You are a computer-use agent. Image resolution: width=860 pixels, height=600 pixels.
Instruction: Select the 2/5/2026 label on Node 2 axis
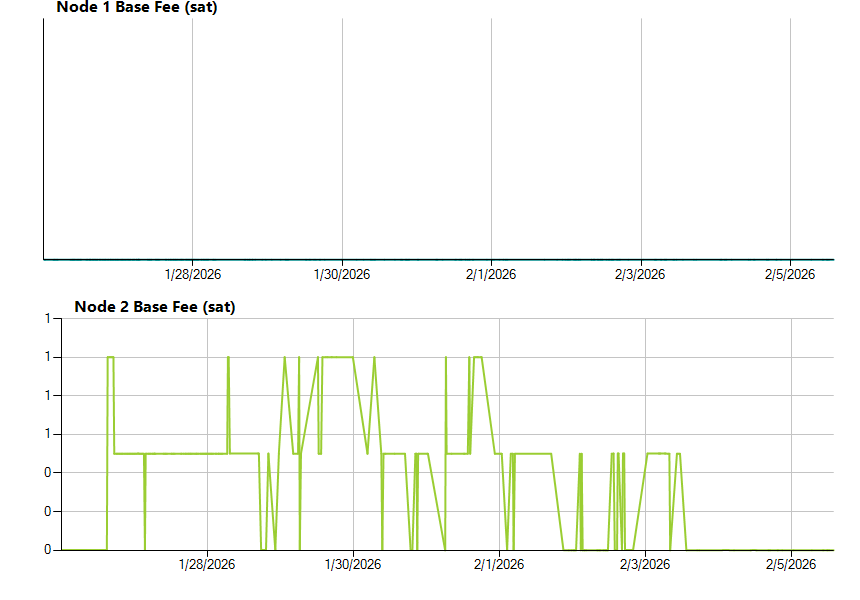(x=791, y=564)
